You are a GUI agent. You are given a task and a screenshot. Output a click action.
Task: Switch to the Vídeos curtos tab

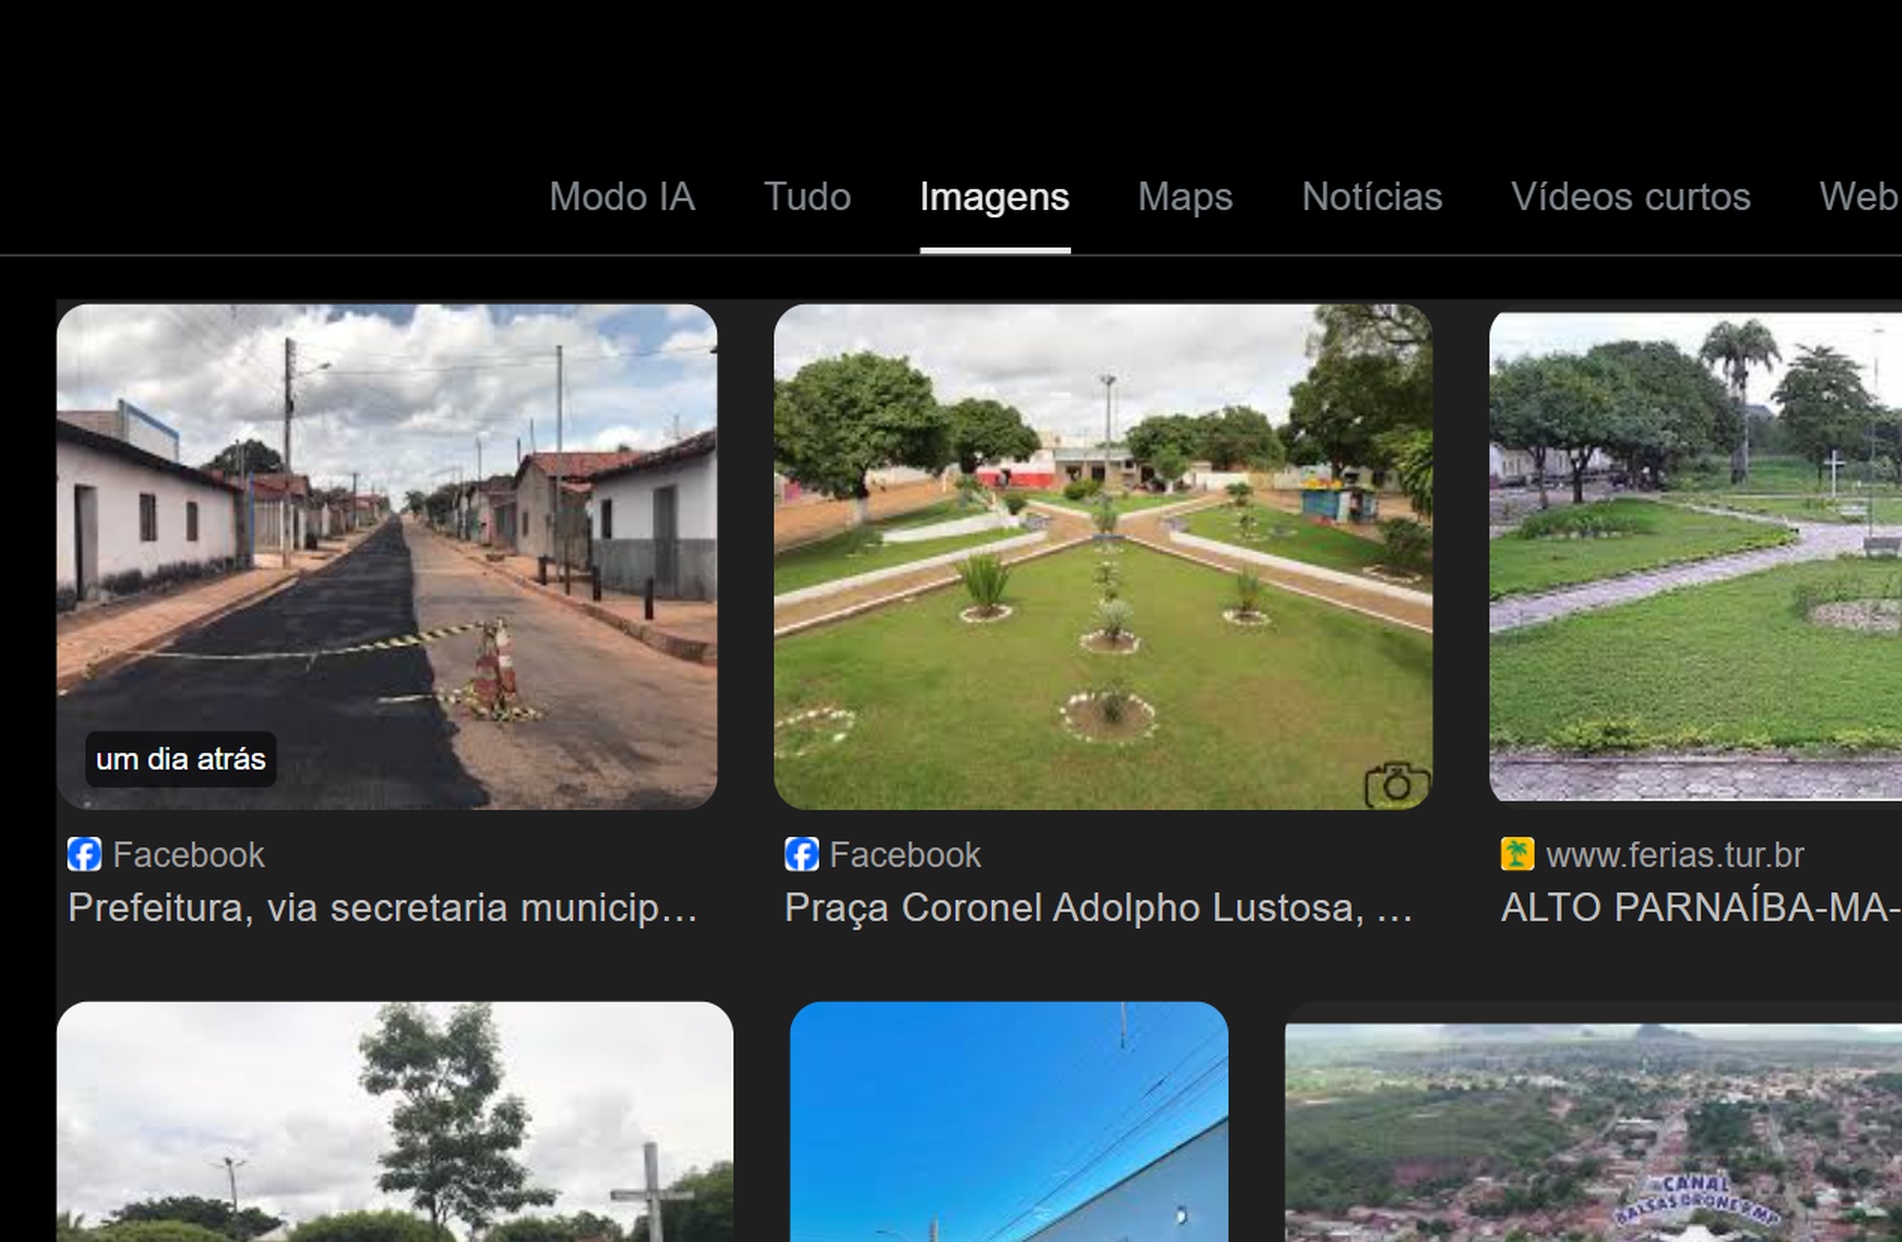point(1630,197)
